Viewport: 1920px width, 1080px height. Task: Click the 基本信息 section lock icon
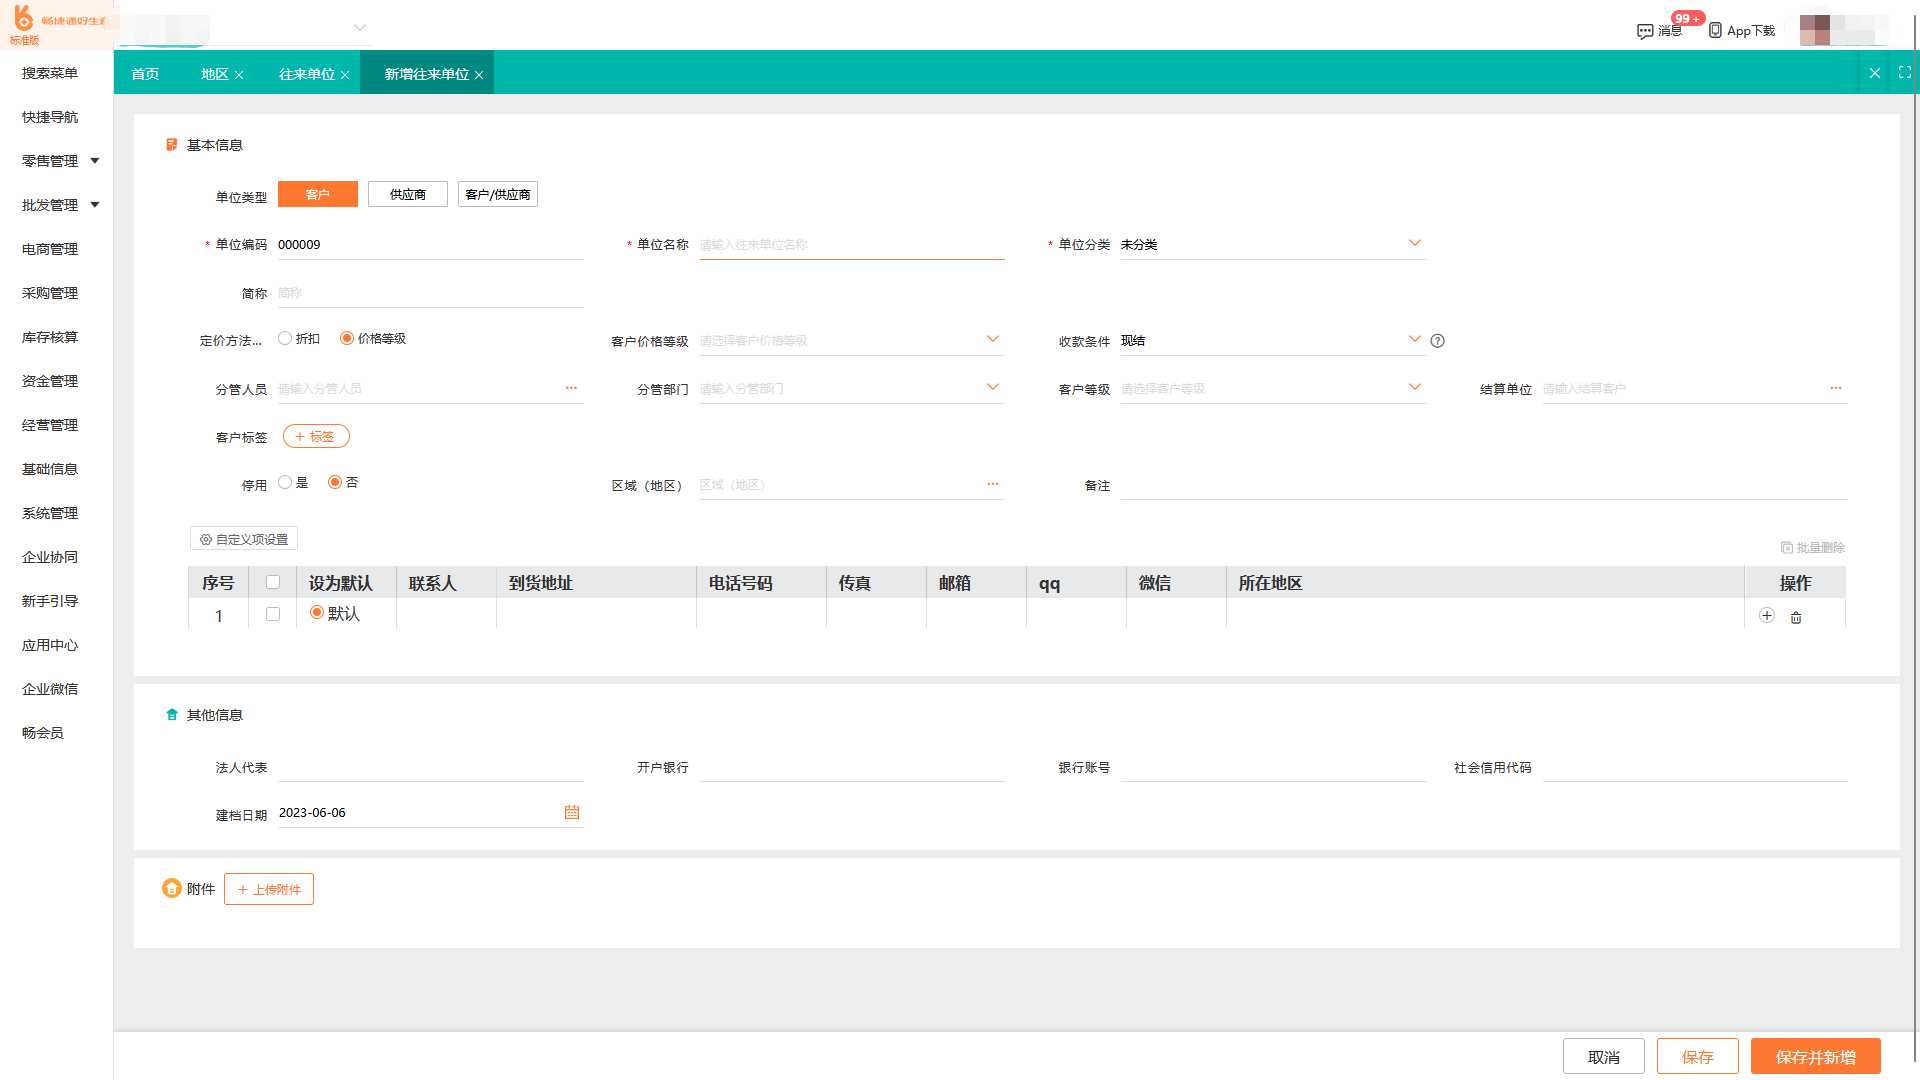[x=173, y=146]
